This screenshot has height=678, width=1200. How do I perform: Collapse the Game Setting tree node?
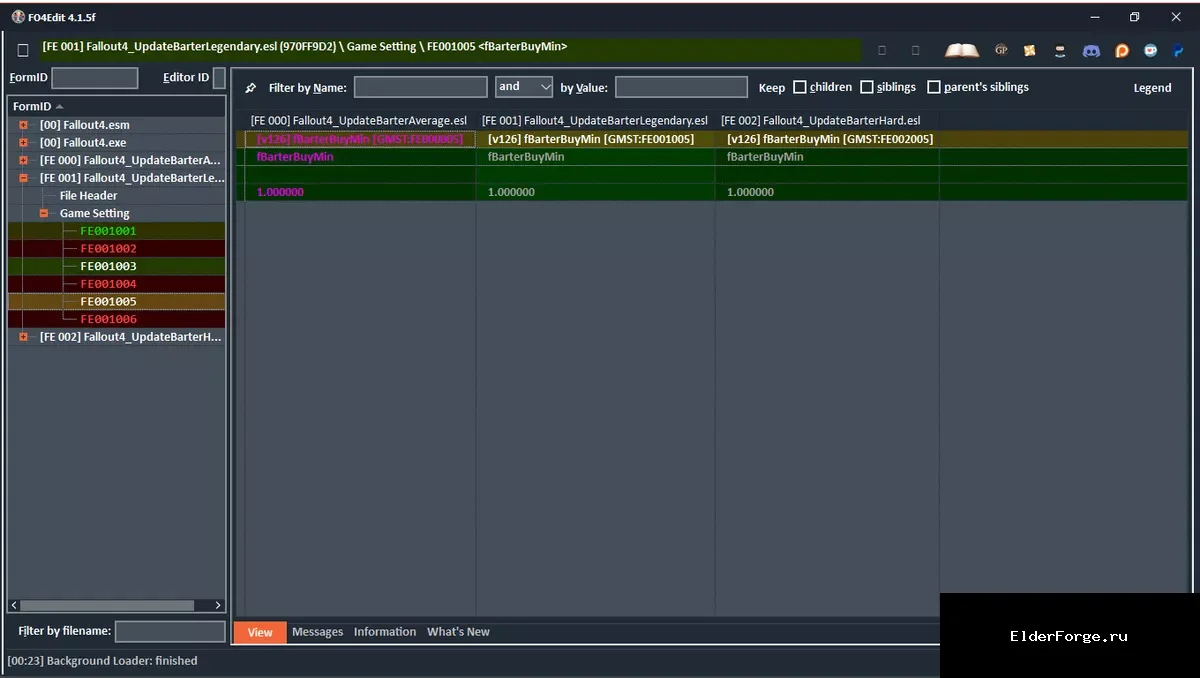[44, 213]
